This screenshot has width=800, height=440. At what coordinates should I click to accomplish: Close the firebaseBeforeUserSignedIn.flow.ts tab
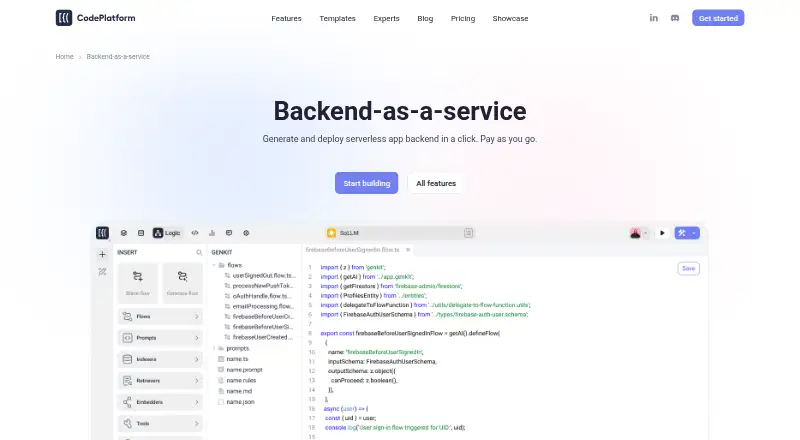408,250
